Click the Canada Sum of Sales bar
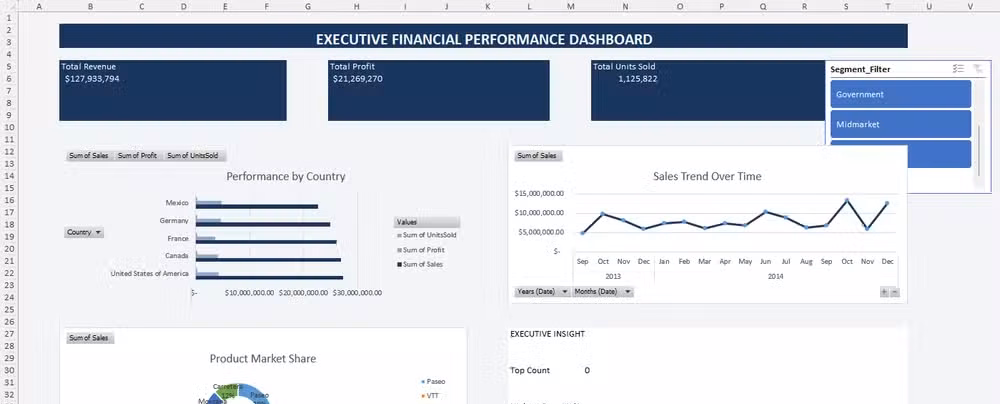 pos(268,260)
